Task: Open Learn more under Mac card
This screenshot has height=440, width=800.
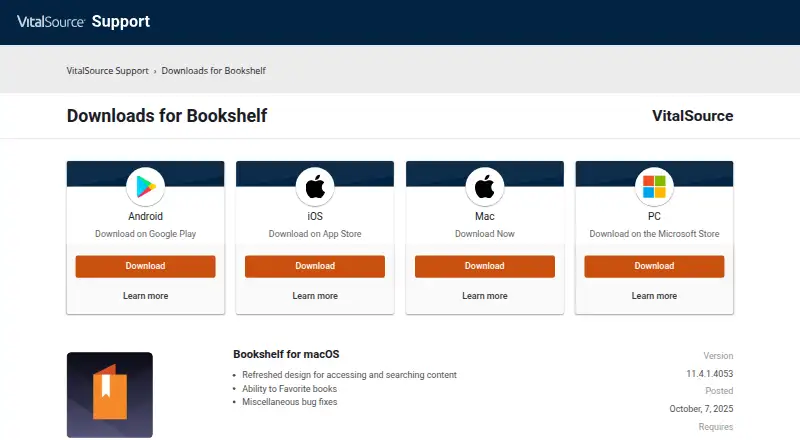Action: point(485,296)
